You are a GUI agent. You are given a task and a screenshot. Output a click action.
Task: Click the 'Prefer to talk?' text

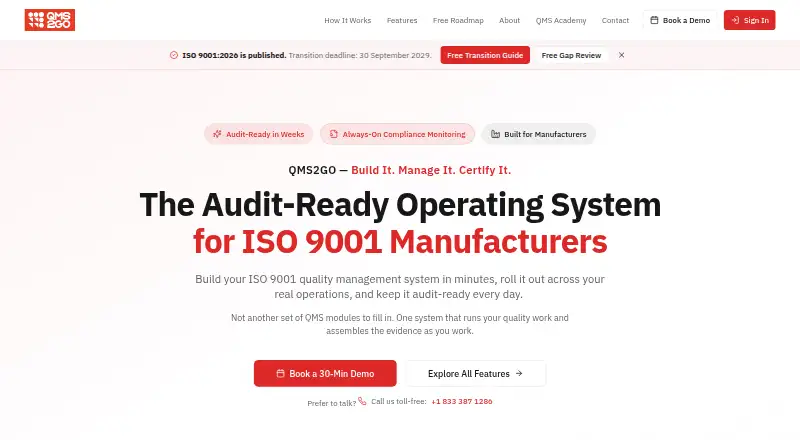click(332, 403)
